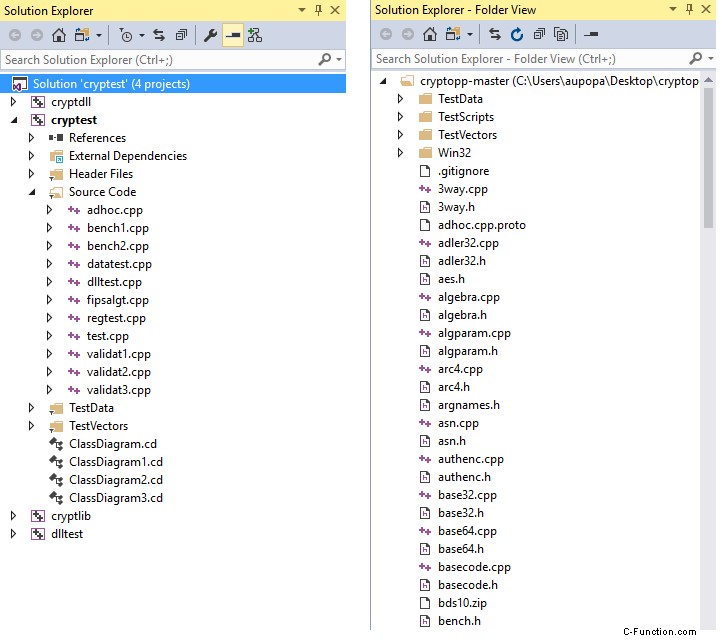722x640 pixels.
Task: Click Refresh icon in Folder View toolbar
Action: pos(517,35)
